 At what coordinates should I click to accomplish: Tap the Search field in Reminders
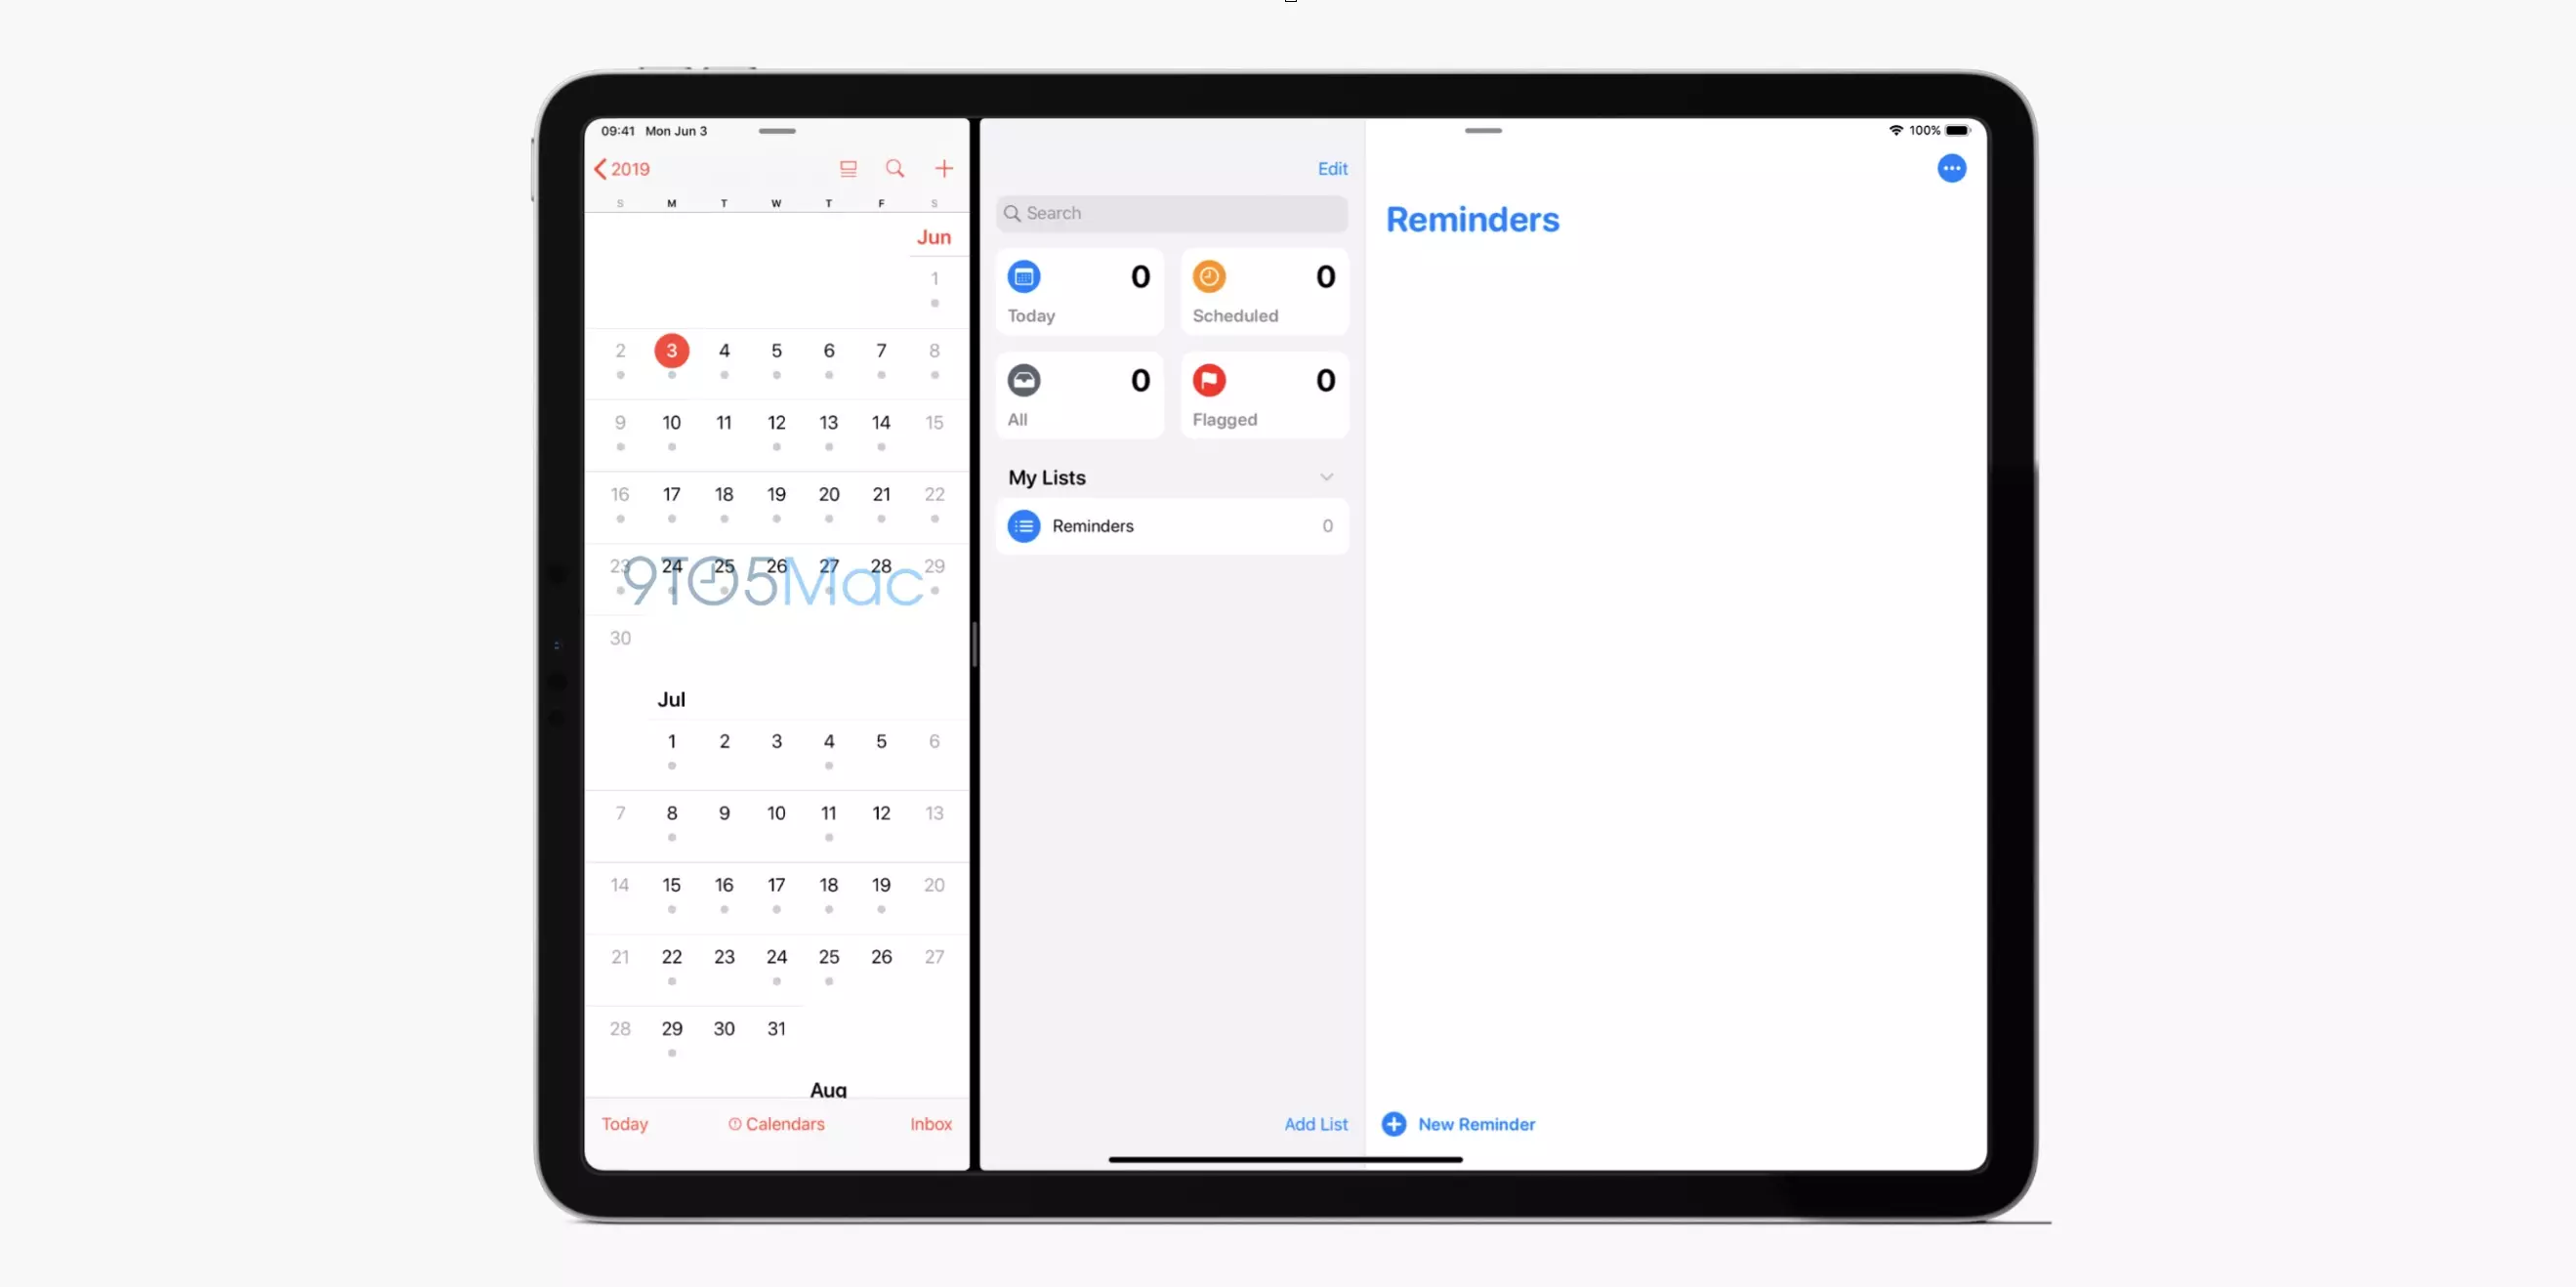tap(1172, 212)
